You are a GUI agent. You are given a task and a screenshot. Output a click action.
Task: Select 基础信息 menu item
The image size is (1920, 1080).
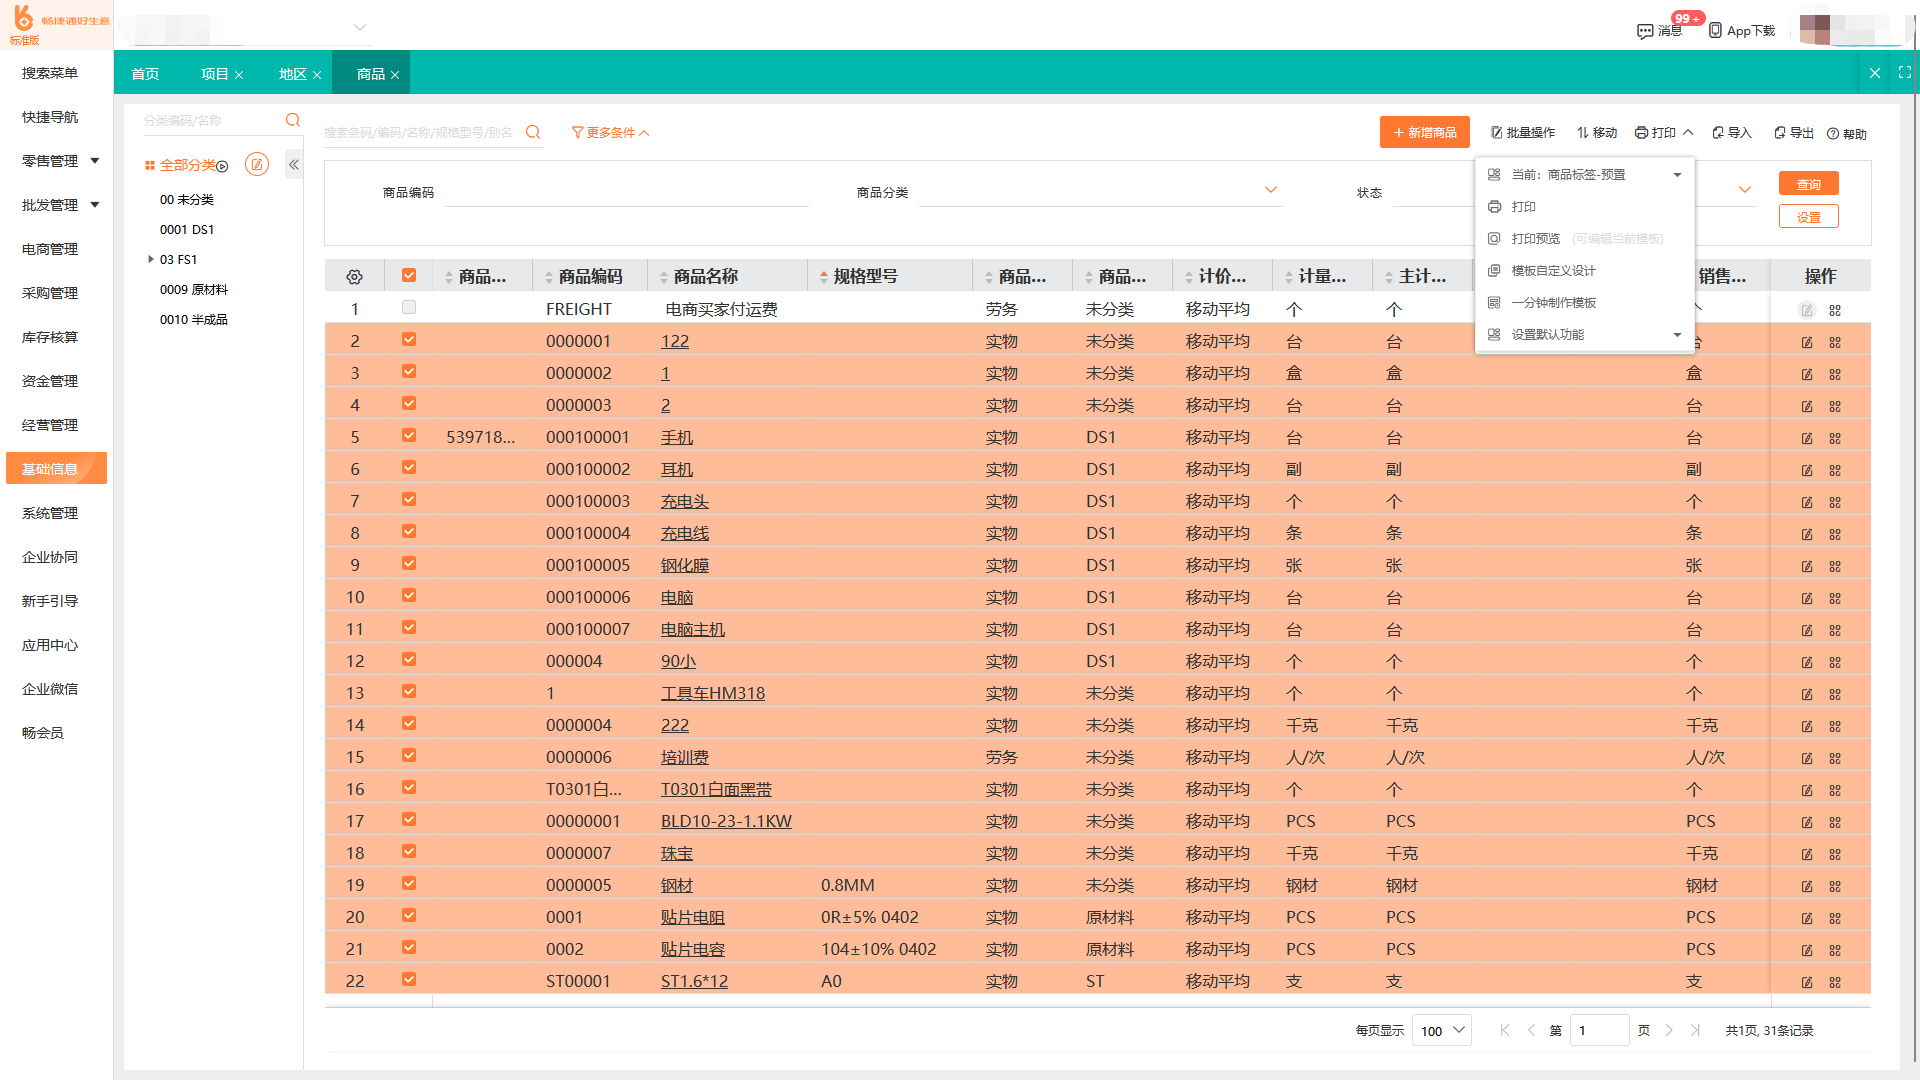click(x=53, y=468)
